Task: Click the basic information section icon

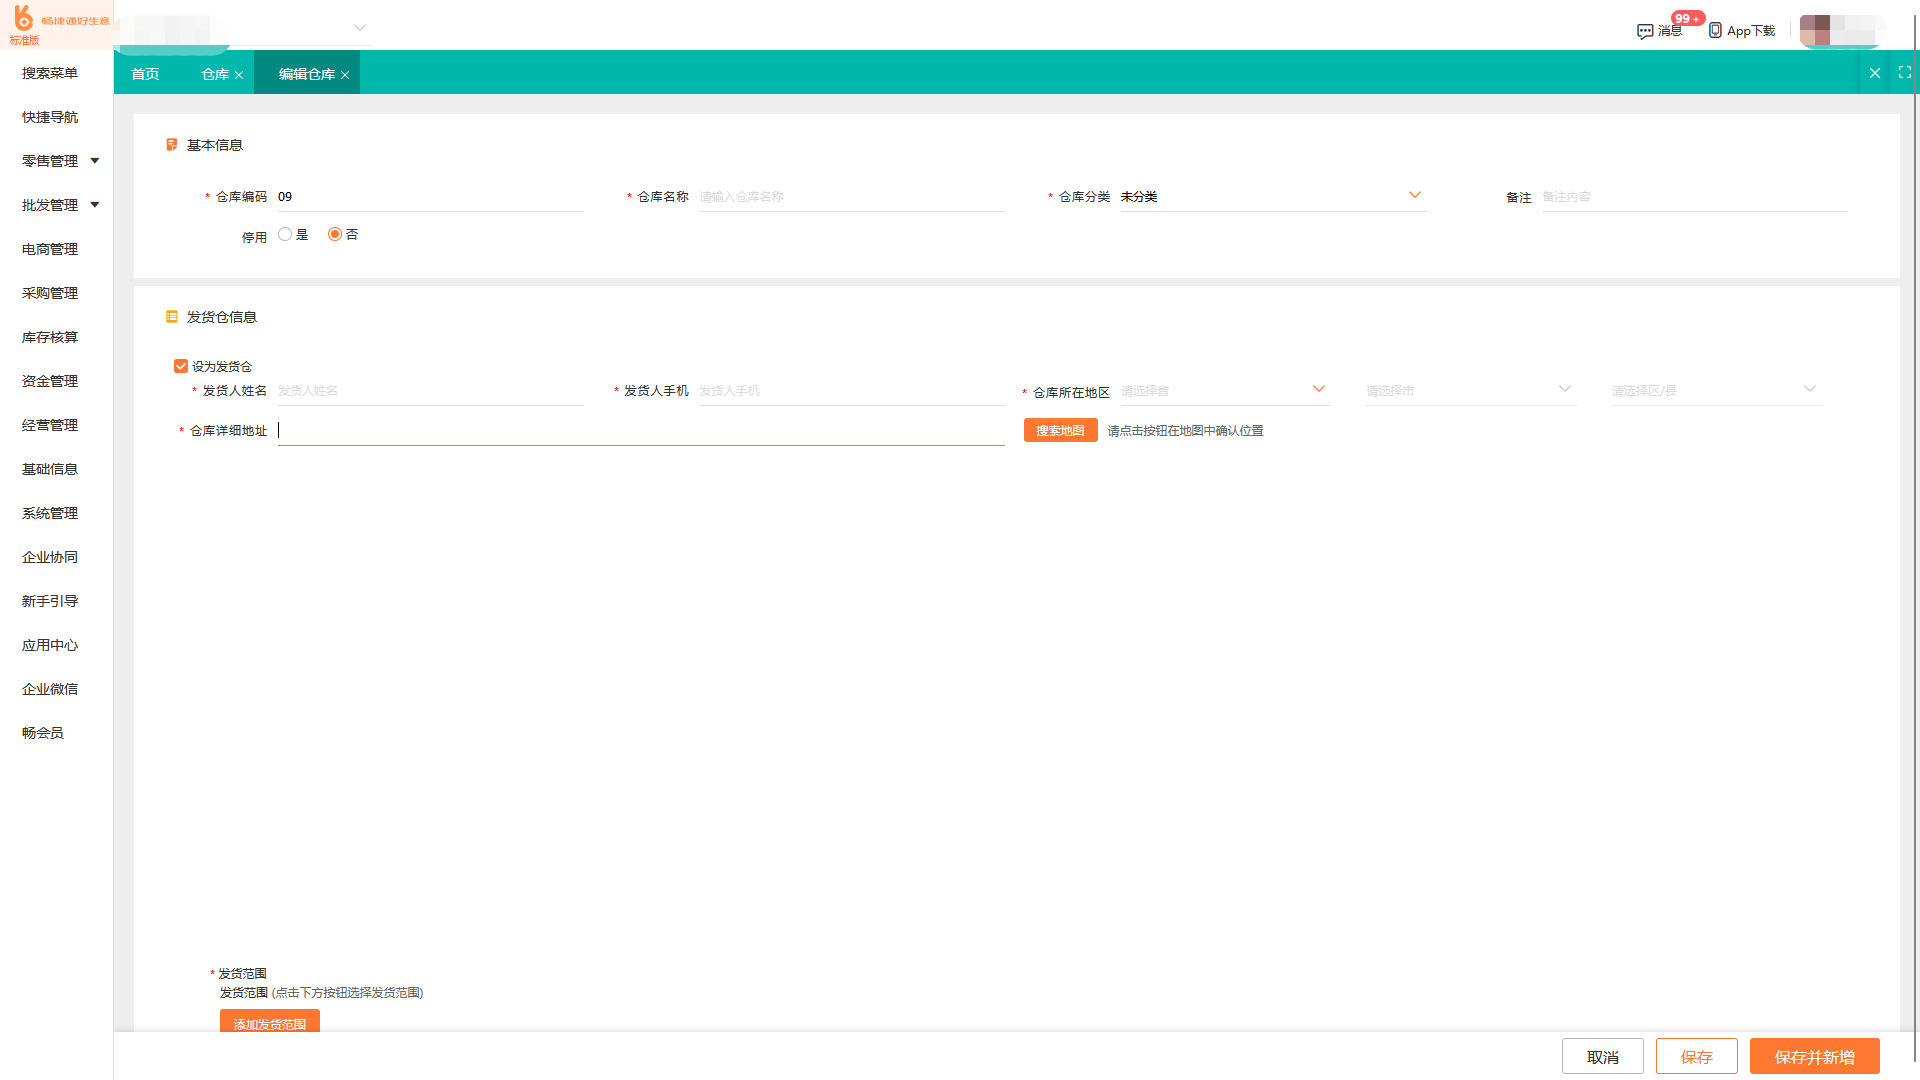Action: pos(169,145)
